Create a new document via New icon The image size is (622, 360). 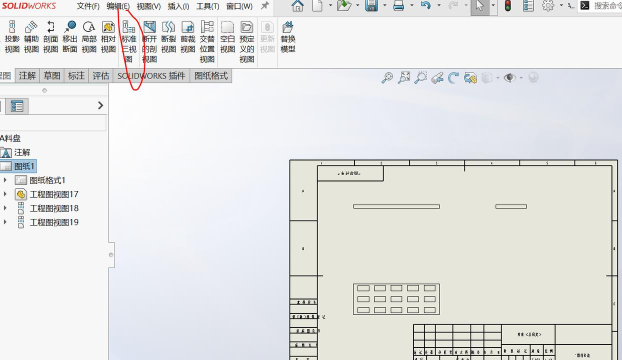point(317,6)
